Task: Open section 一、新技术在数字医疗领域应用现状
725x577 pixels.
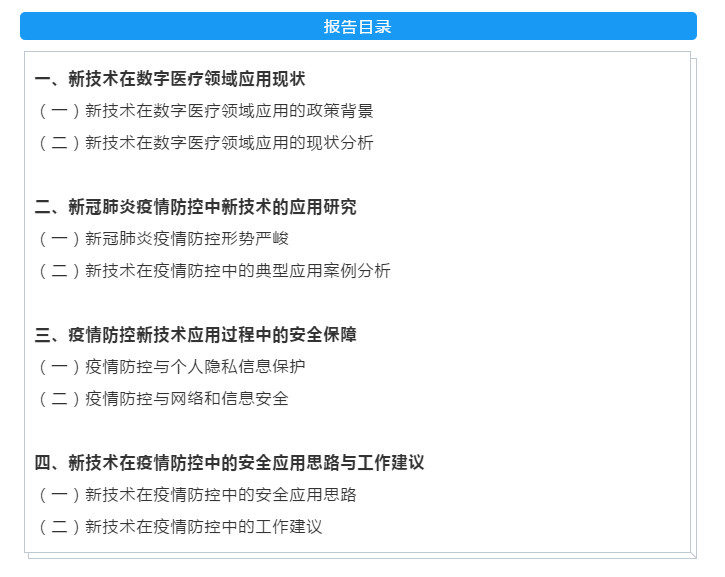Action: point(170,79)
